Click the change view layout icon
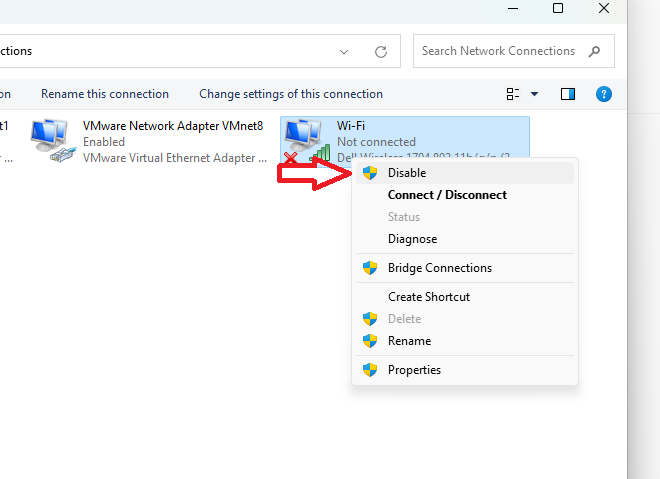The width and height of the screenshot is (660, 479). click(x=513, y=94)
